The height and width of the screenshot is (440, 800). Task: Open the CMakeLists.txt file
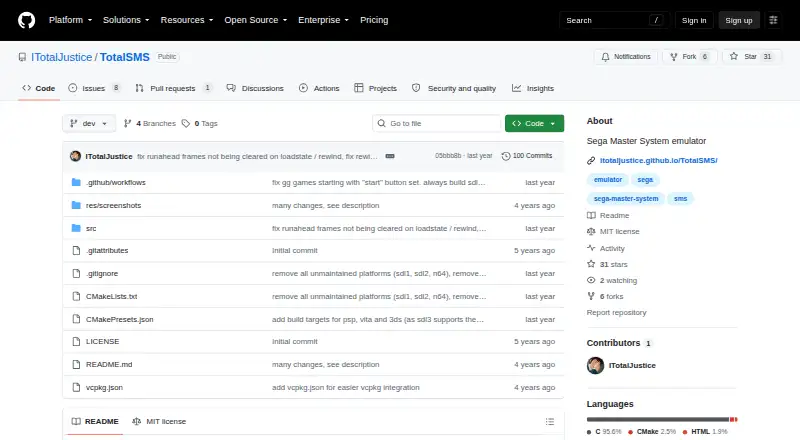click(x=111, y=297)
